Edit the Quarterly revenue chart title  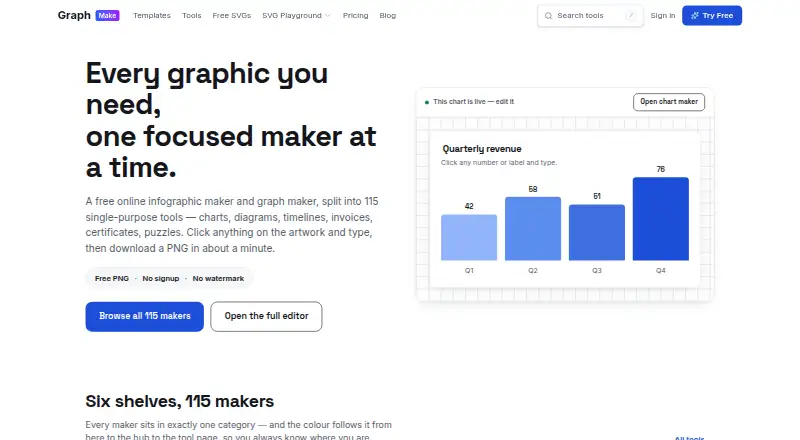click(482, 149)
